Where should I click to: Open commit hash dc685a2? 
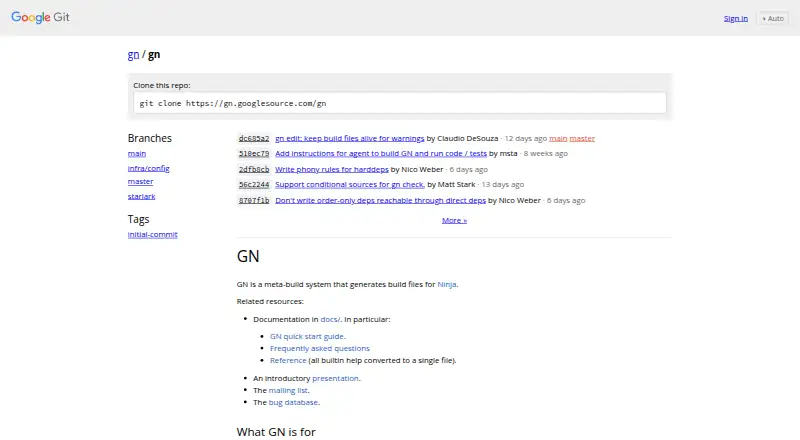point(254,138)
